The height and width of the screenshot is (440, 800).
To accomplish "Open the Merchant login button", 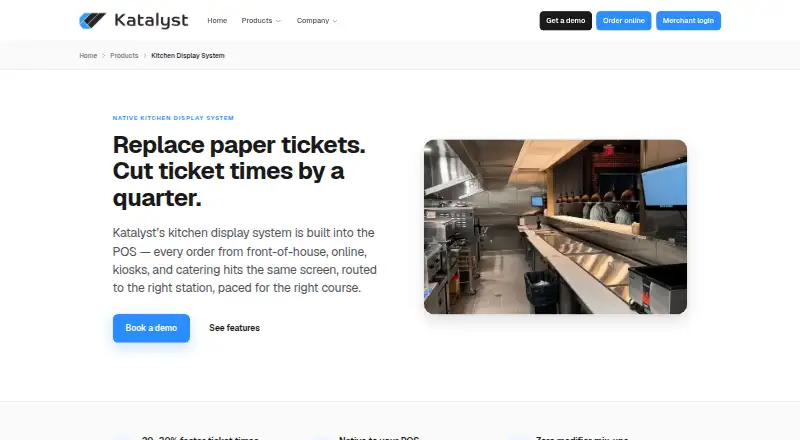I will 688,20.
